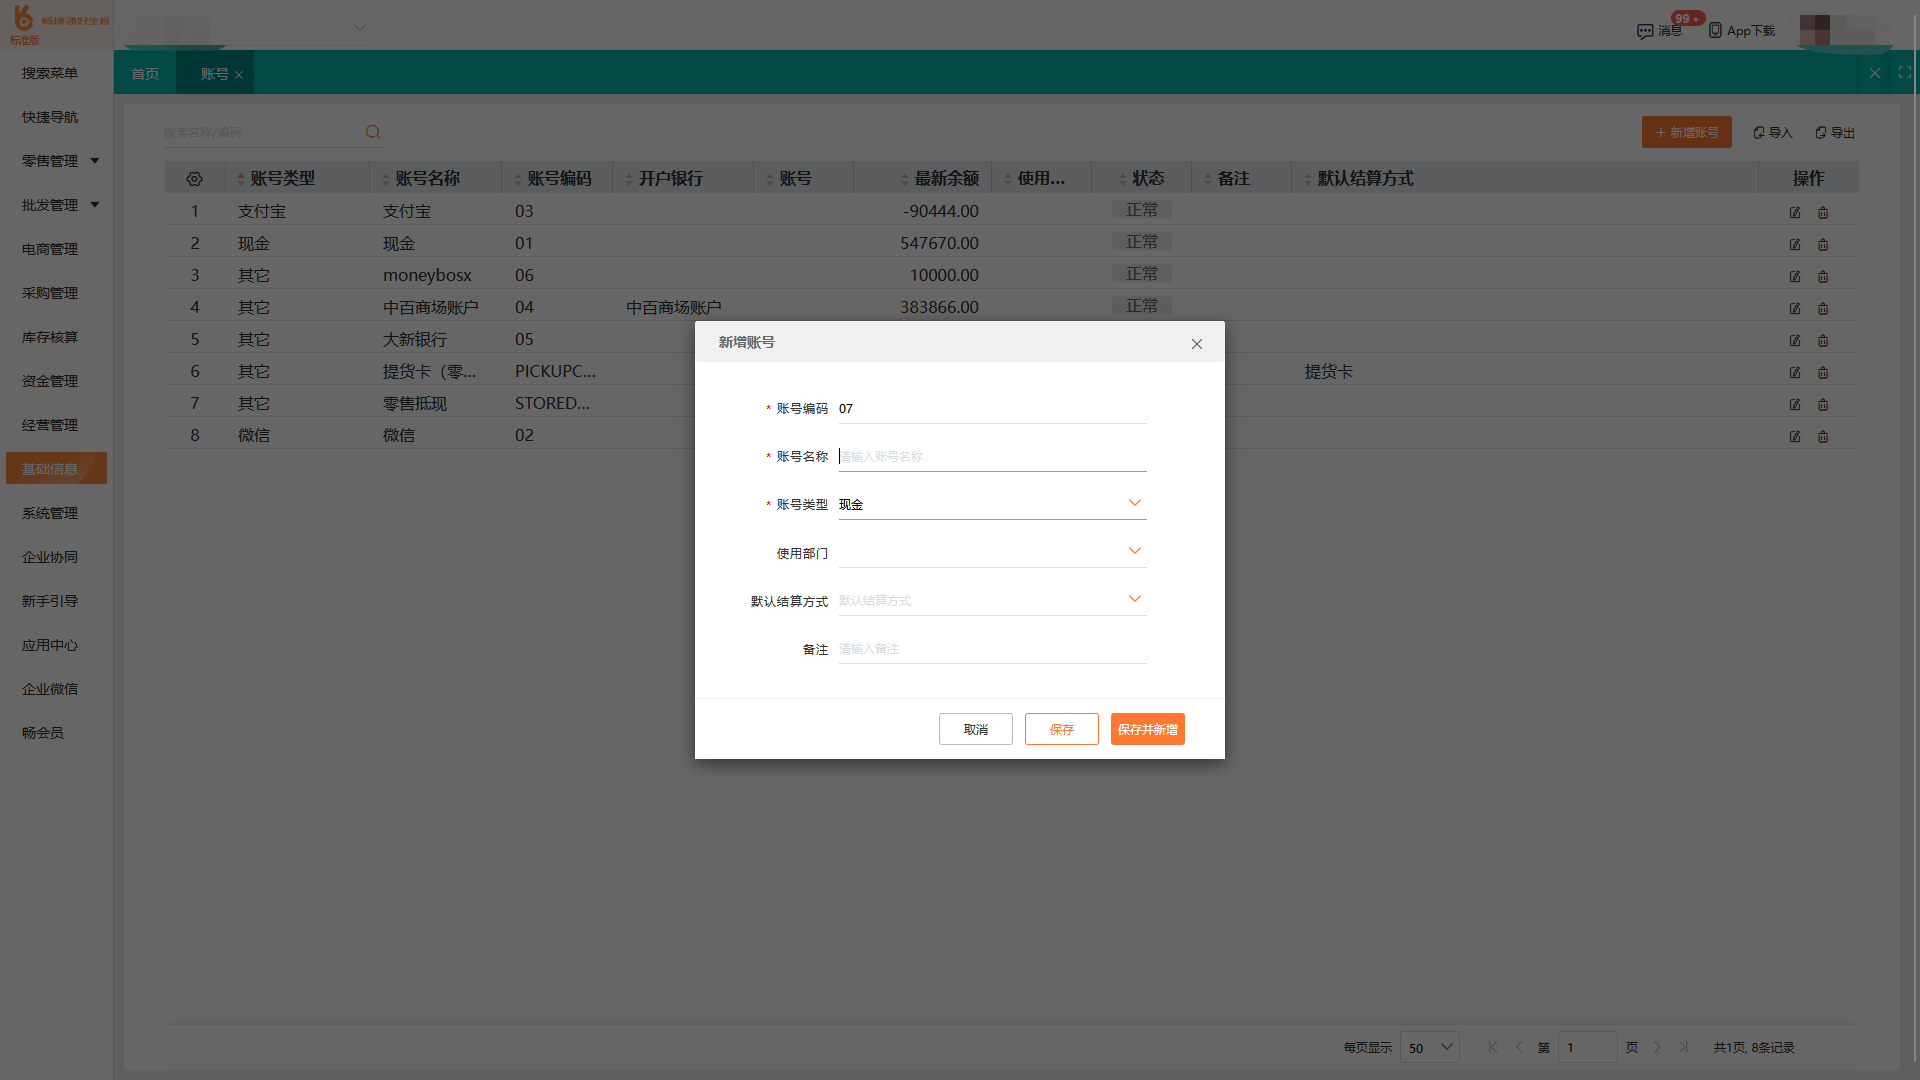Screen dimensions: 1920x1080
Task: Expand the 使用部门 dropdown in dialog
Action: (x=1135, y=551)
